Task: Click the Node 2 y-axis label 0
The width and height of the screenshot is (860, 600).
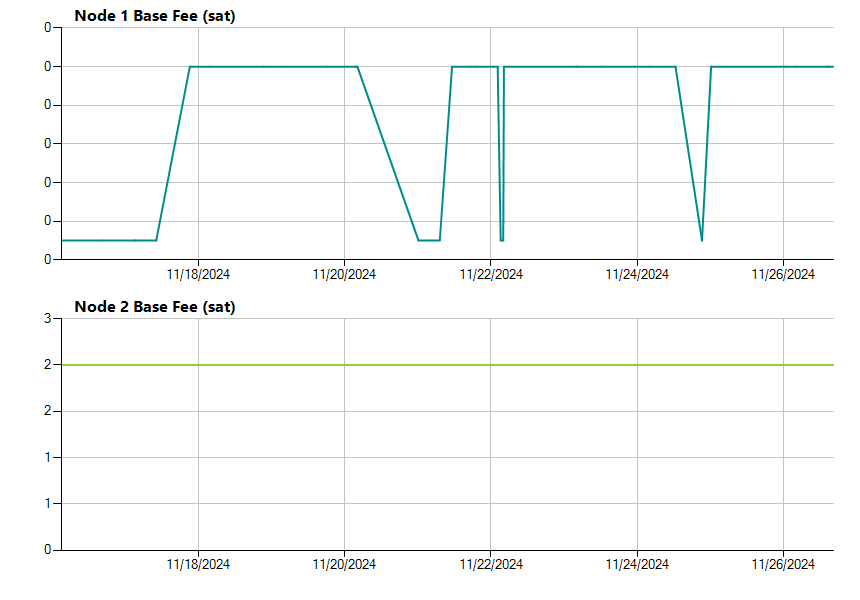Action: [47, 550]
